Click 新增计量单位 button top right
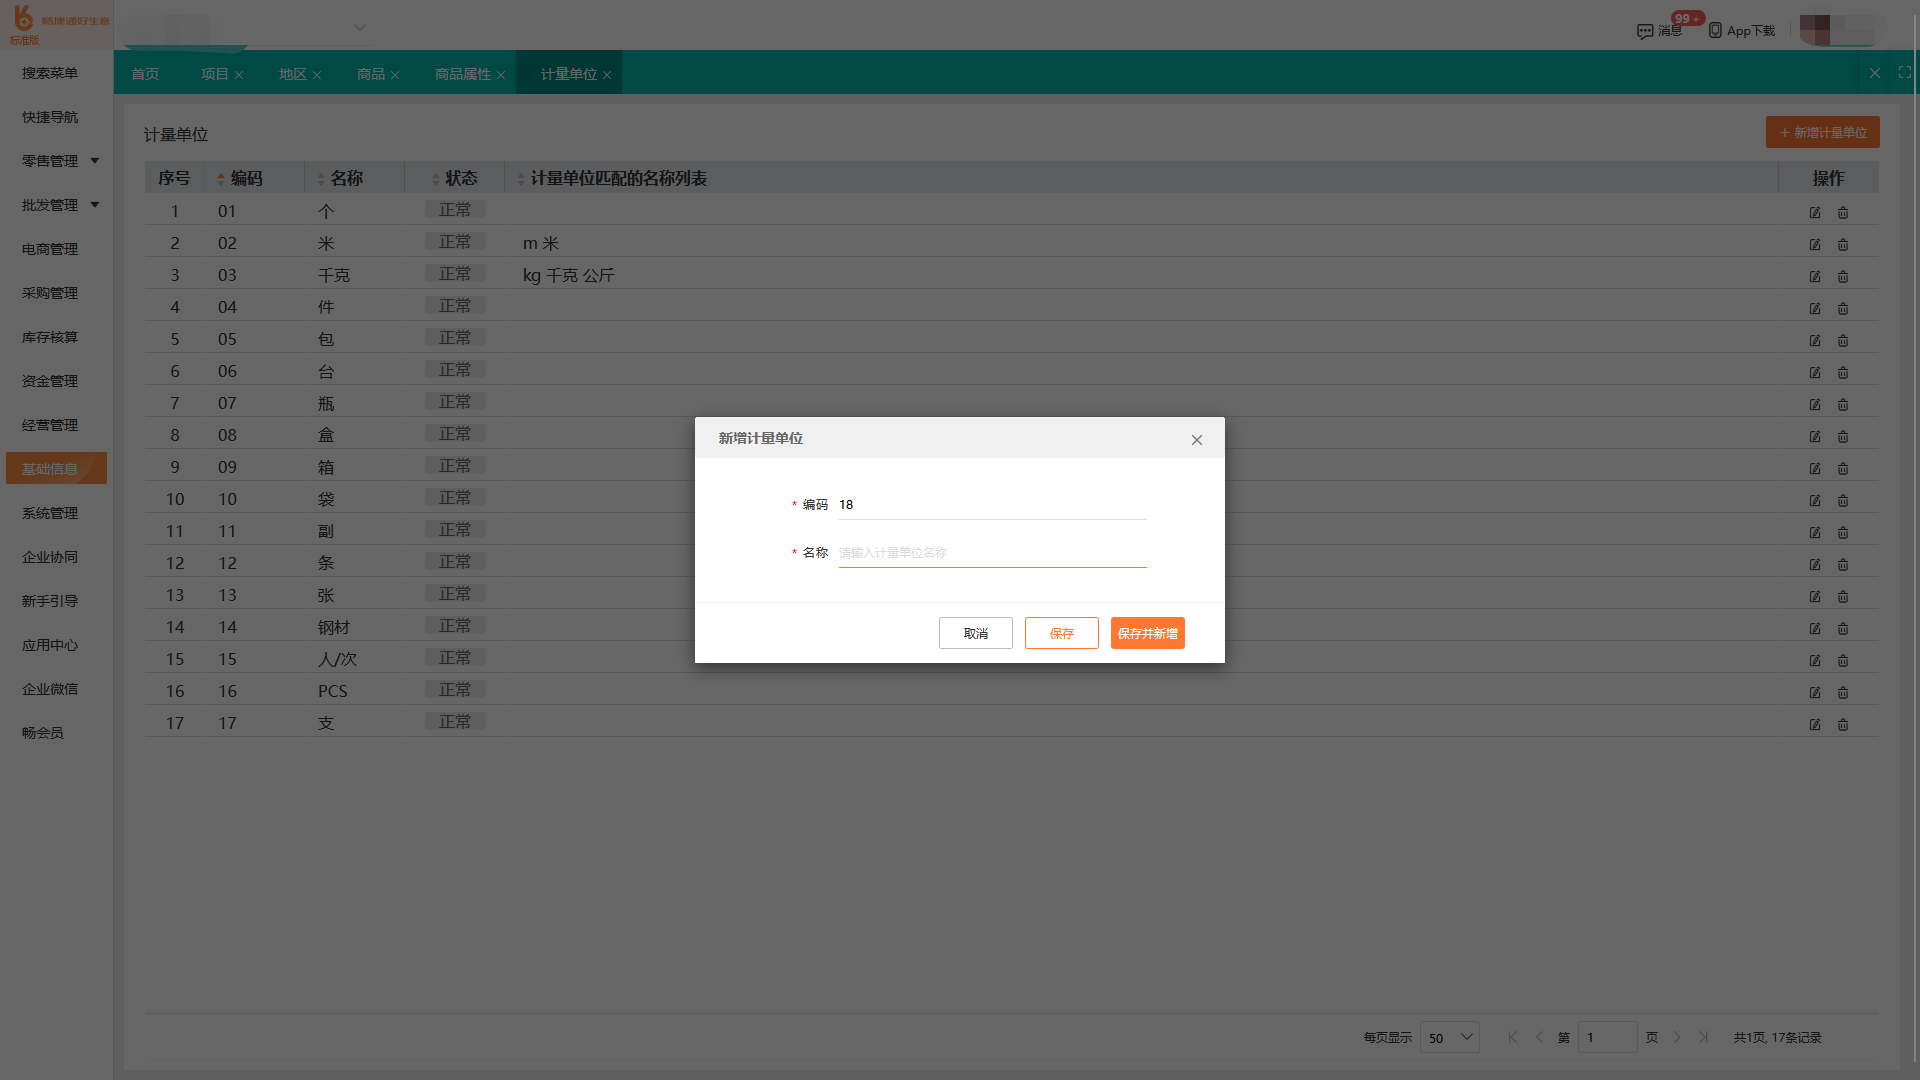 1822,132
